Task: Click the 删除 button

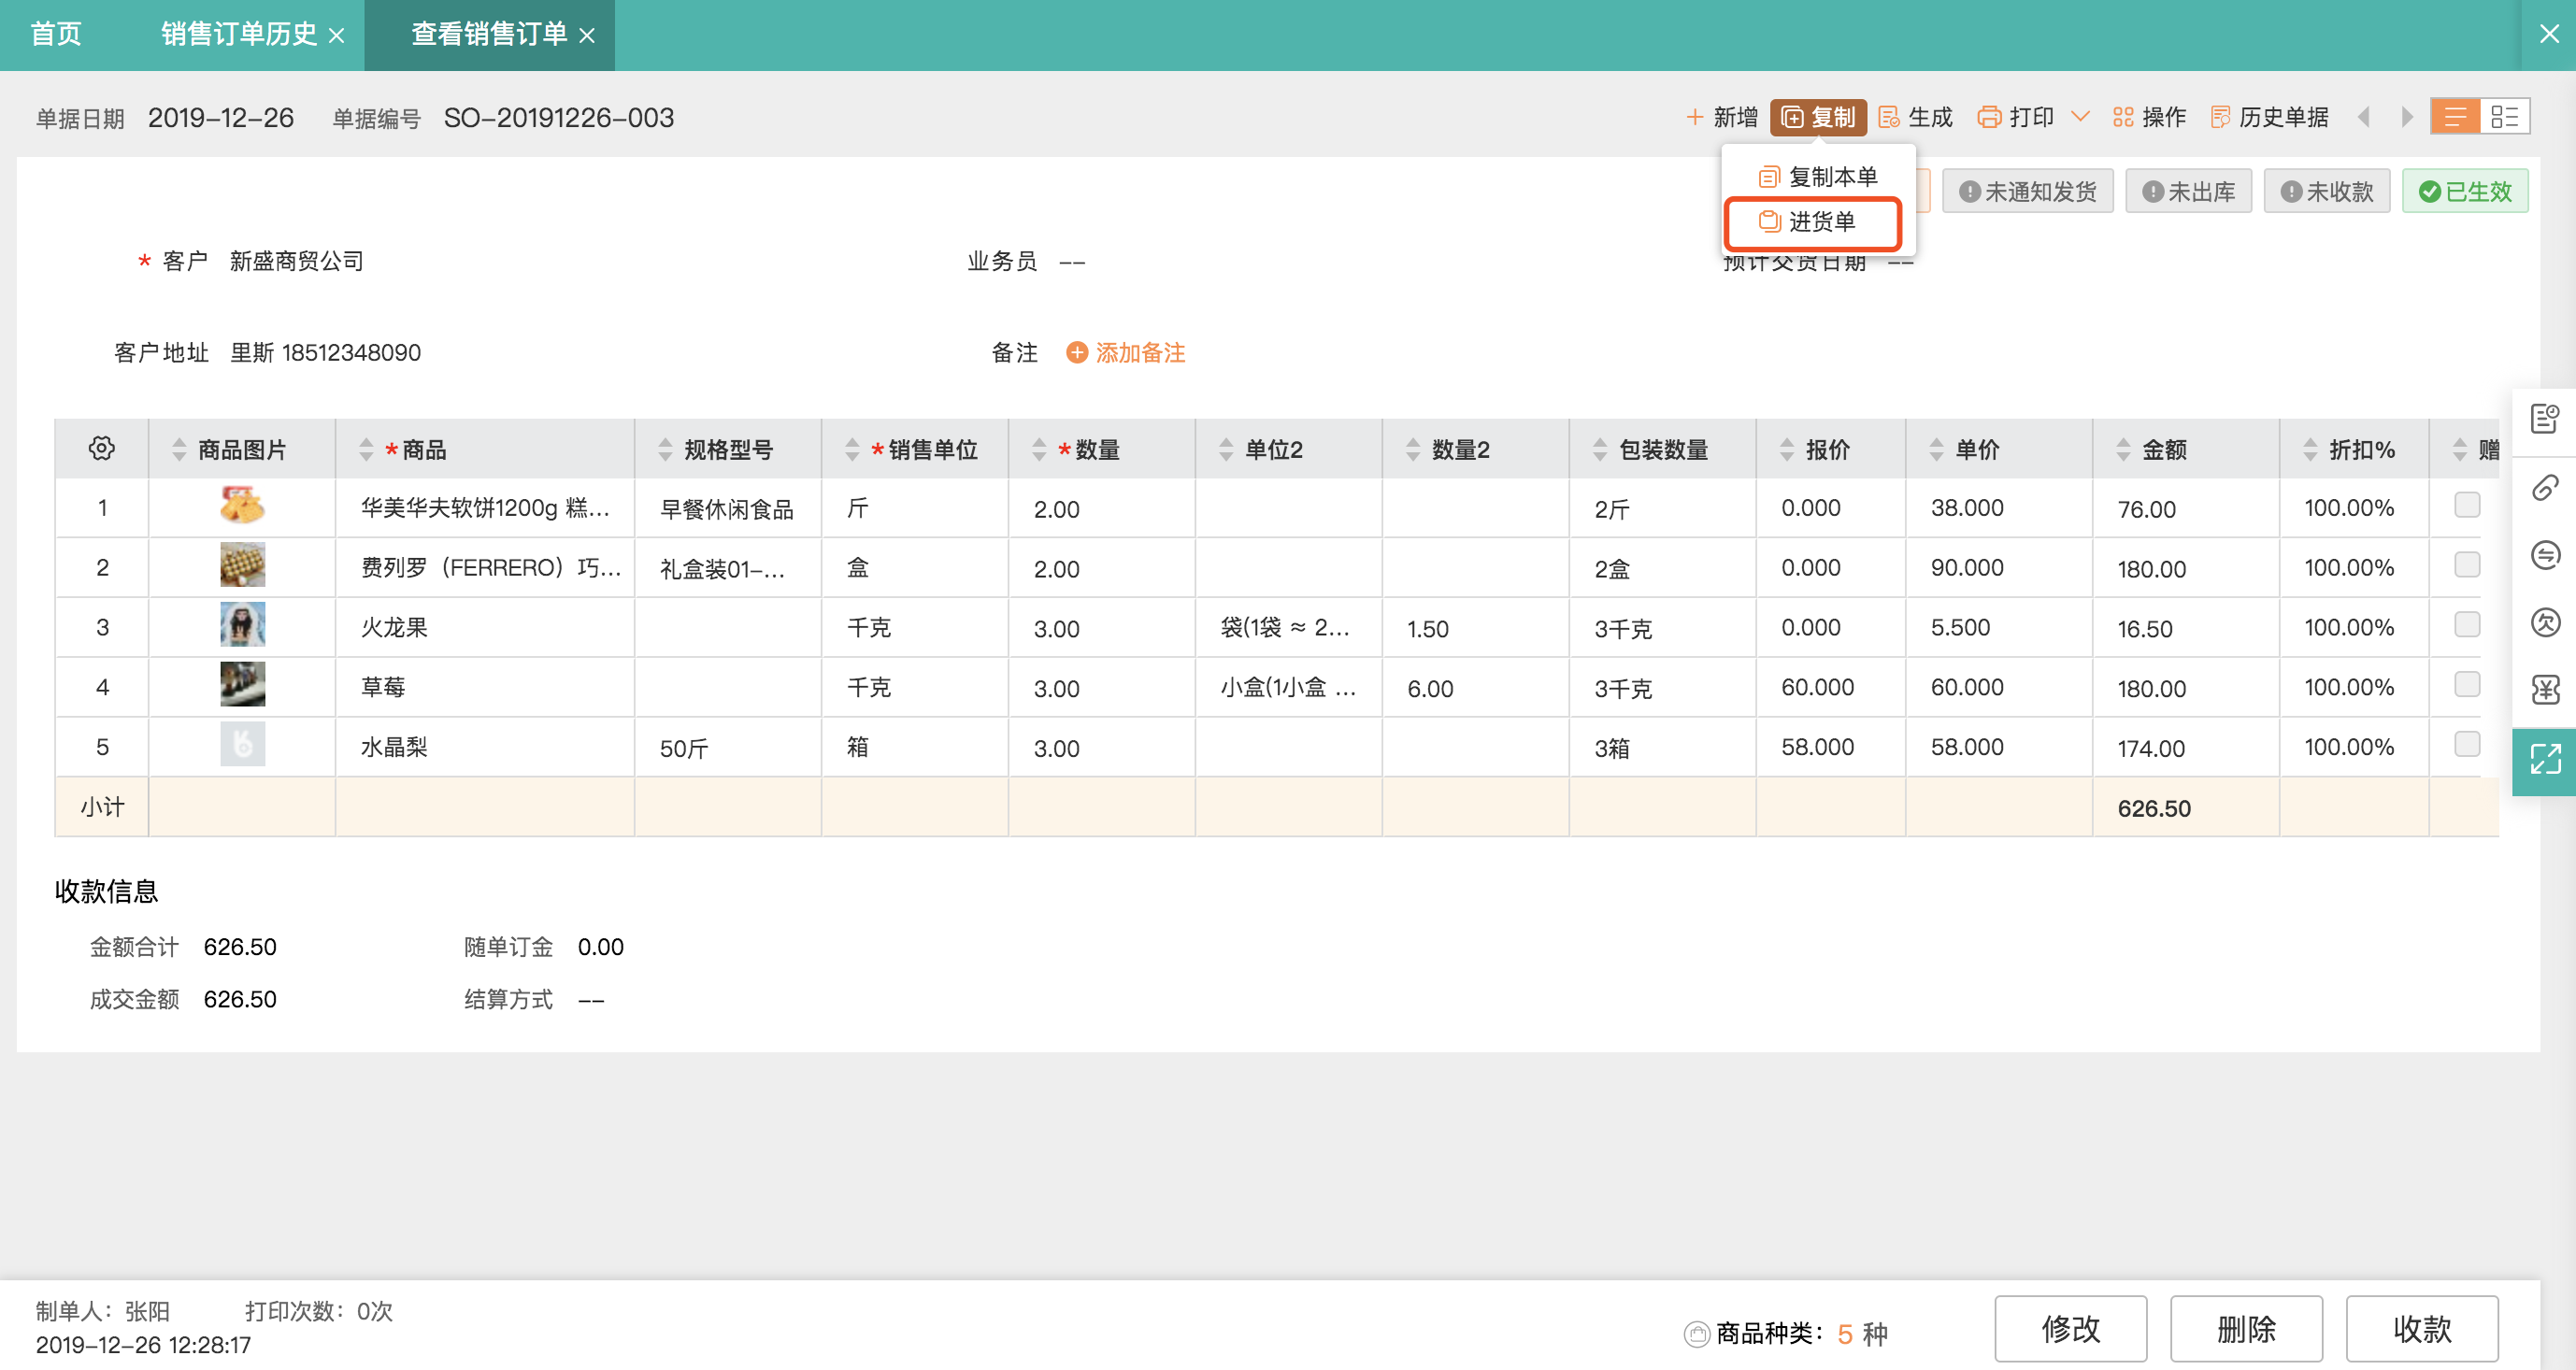Action: 2245,1314
